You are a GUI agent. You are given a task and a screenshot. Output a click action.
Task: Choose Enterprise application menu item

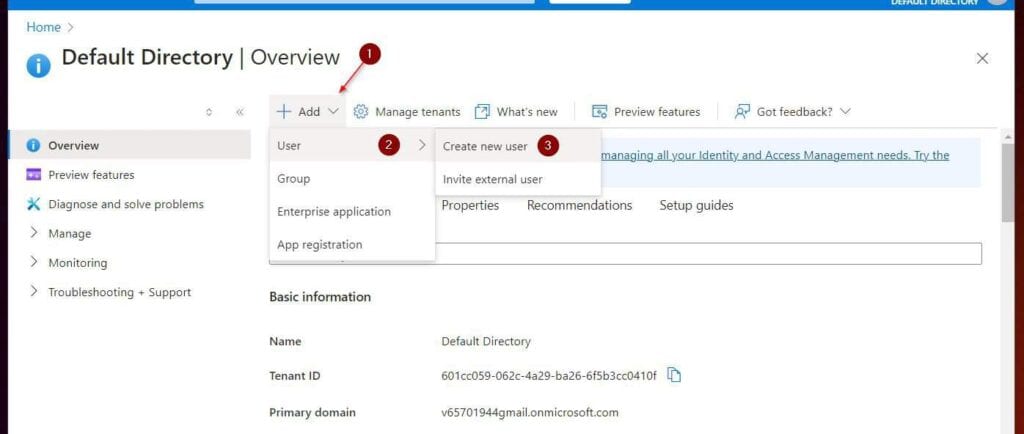coord(351,211)
